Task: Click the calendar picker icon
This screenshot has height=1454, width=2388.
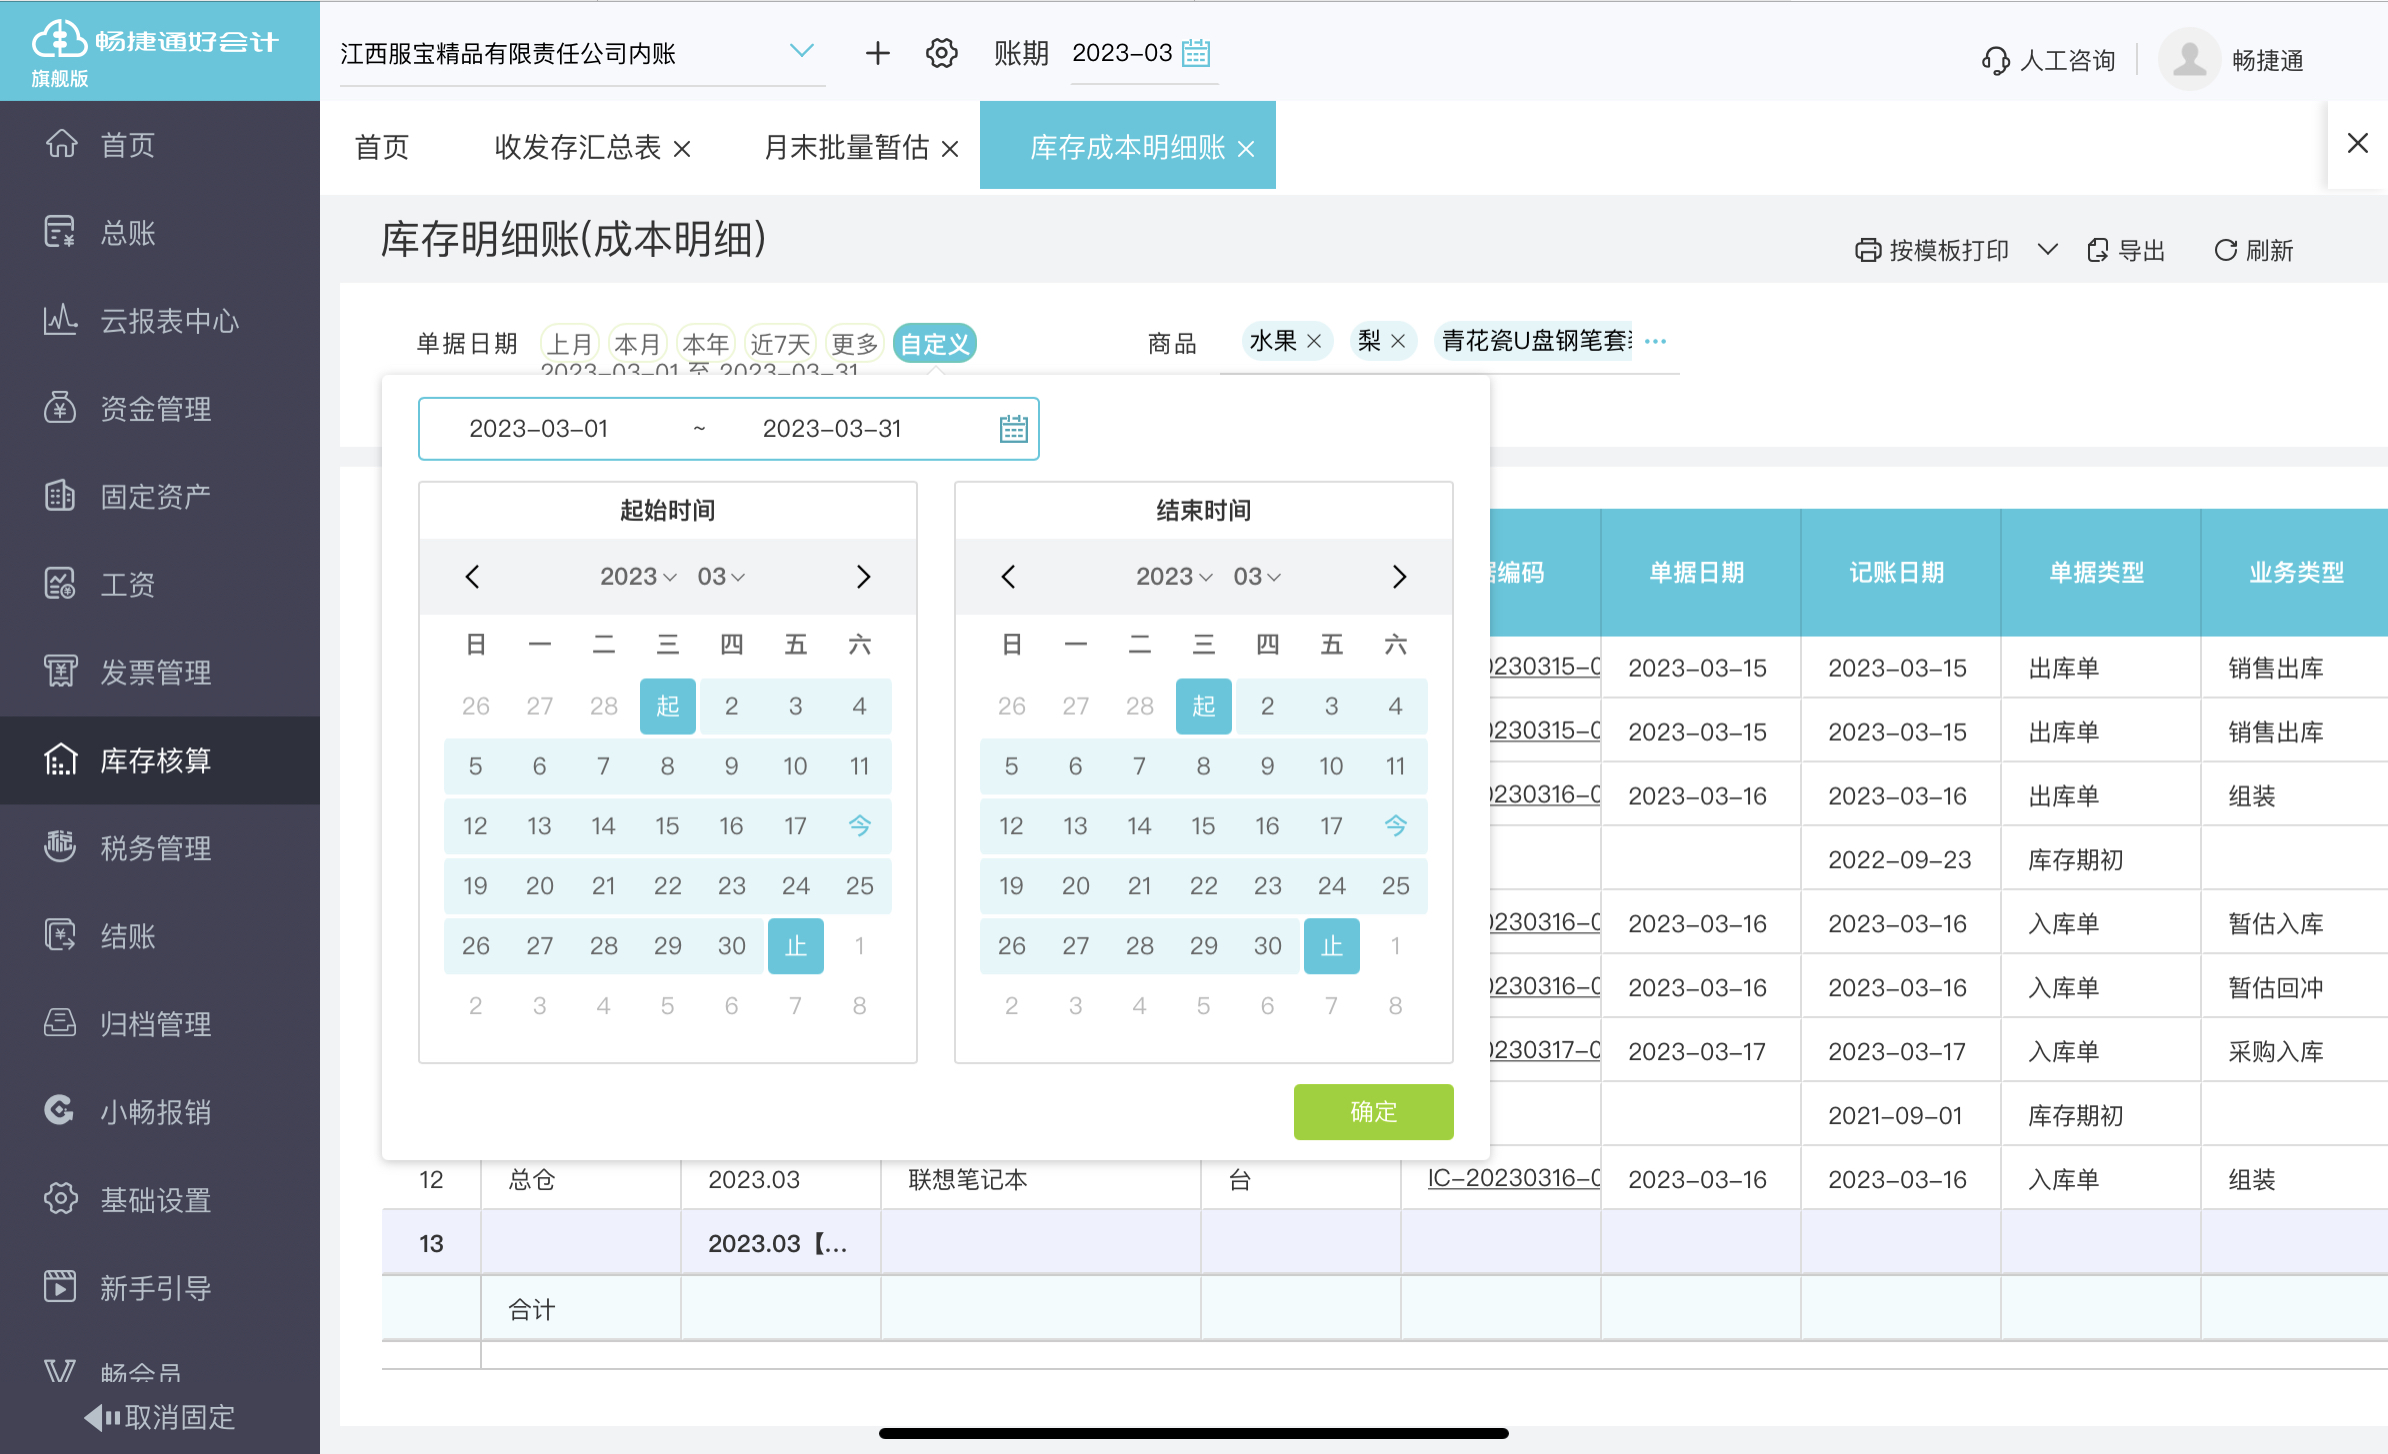Action: [1013, 428]
